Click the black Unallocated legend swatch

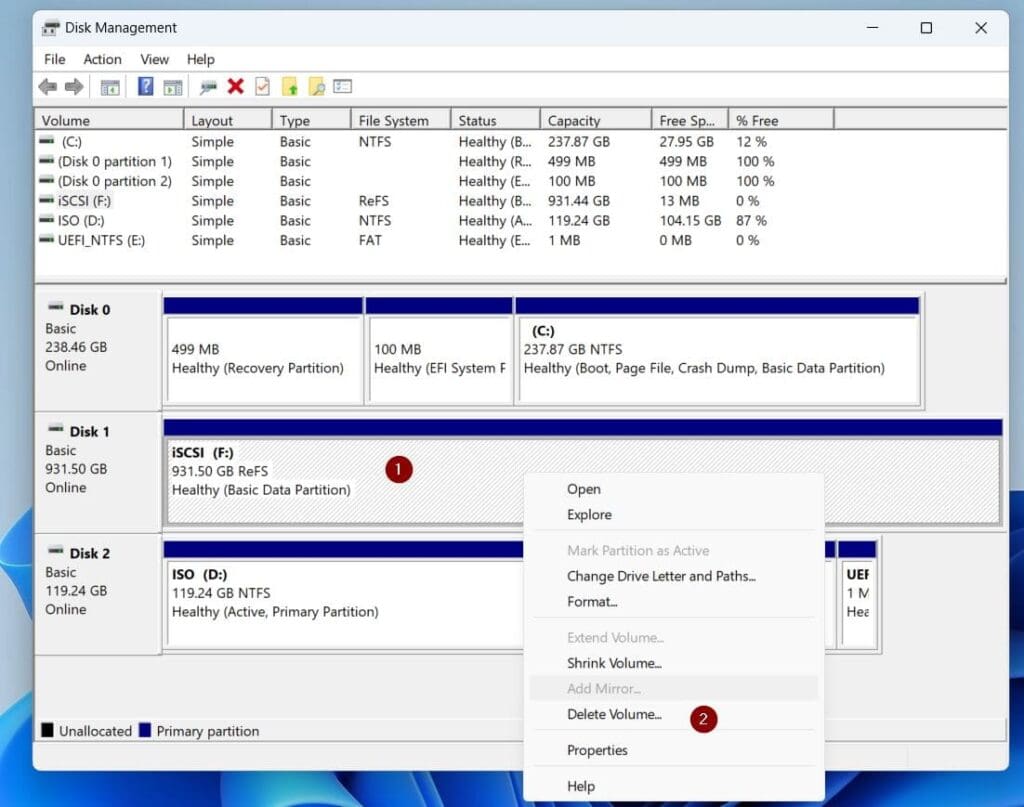48,730
